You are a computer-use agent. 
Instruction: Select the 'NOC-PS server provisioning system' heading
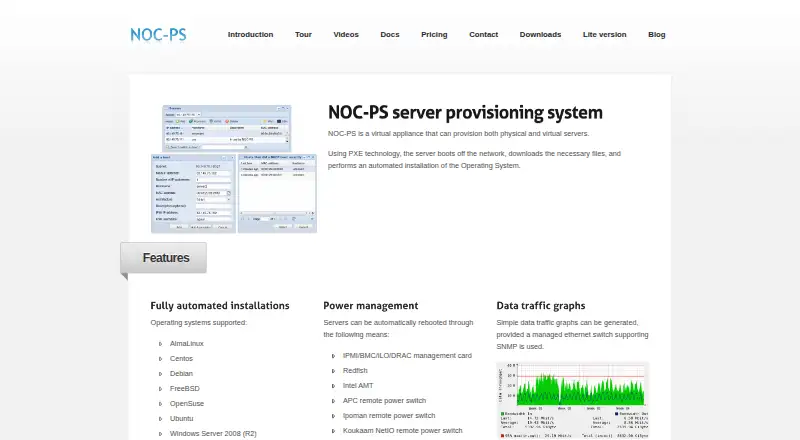coord(465,112)
